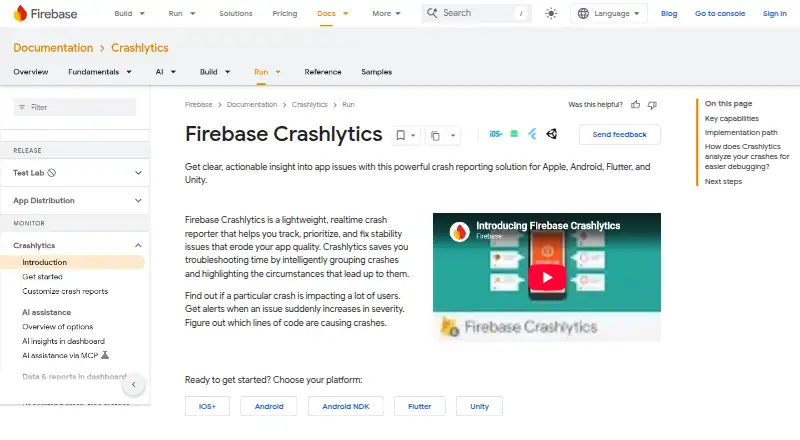This screenshot has height=440, width=800.
Task: Jump to Next steps section
Action: coord(723,182)
